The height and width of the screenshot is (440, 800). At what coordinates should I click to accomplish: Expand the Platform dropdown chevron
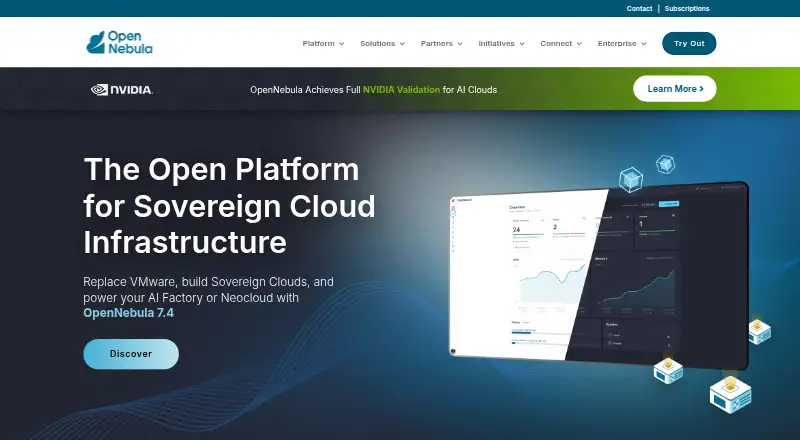341,44
